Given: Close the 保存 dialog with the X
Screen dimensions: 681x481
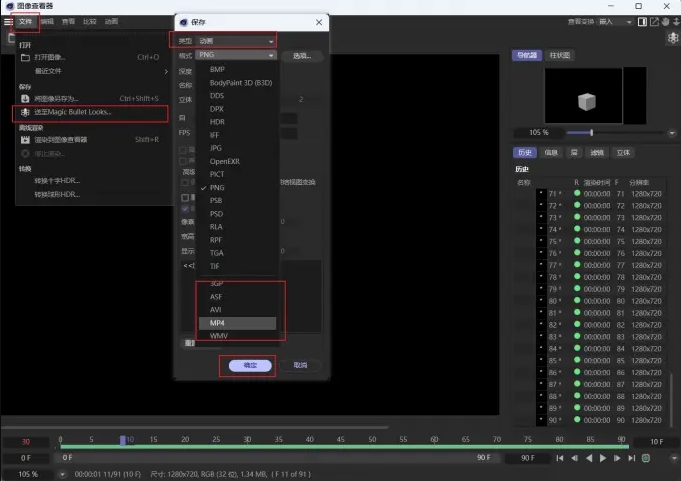Looking at the screenshot, I should pyautogui.click(x=319, y=21).
